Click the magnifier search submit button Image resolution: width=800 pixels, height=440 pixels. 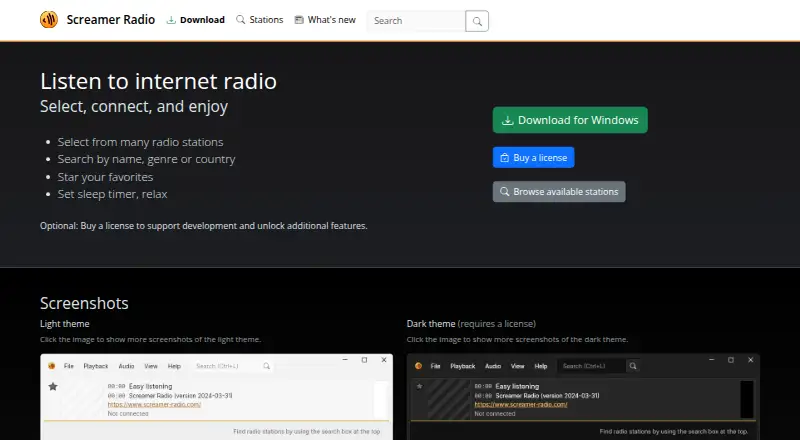(x=477, y=21)
